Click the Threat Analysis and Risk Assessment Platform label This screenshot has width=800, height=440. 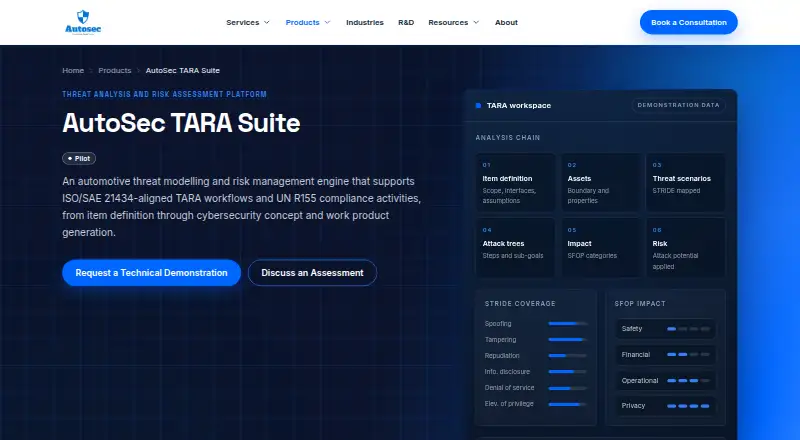point(164,94)
